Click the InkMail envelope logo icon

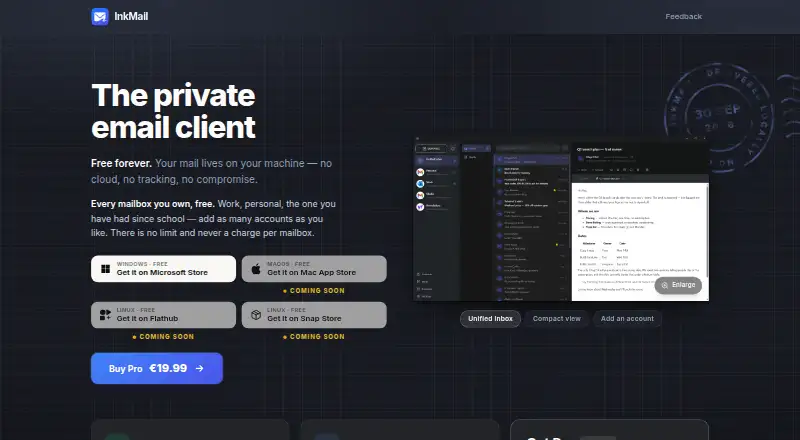click(100, 16)
